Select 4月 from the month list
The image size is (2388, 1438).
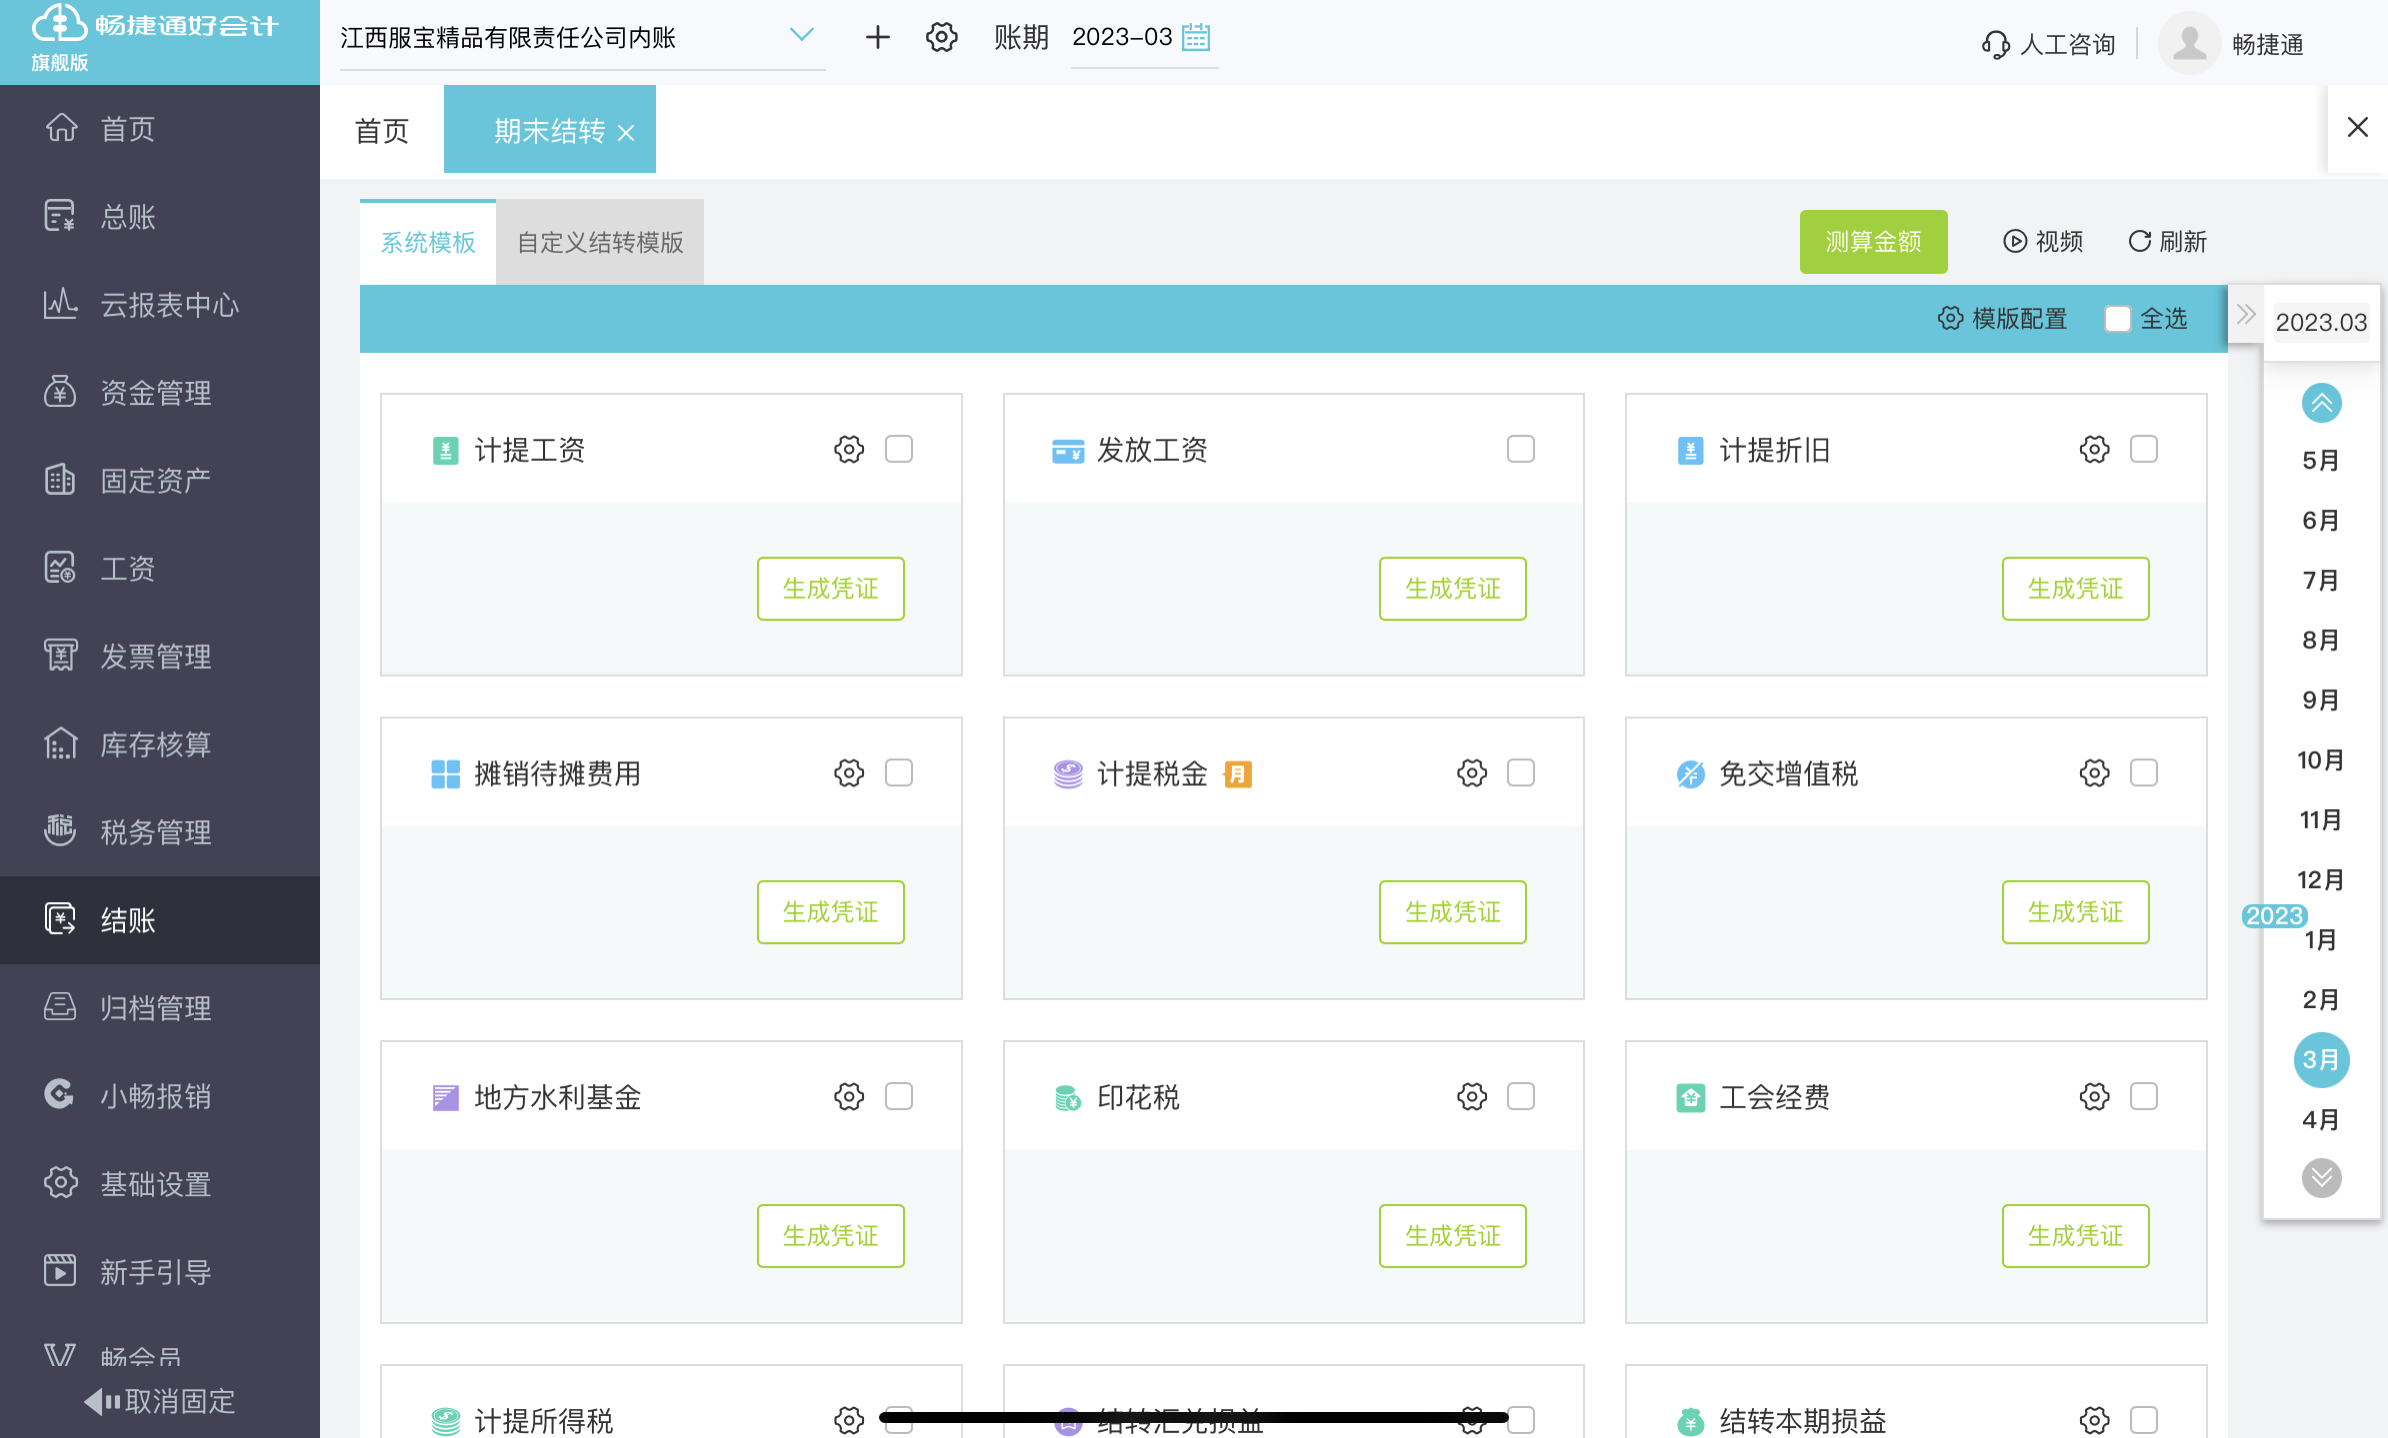[2318, 1117]
